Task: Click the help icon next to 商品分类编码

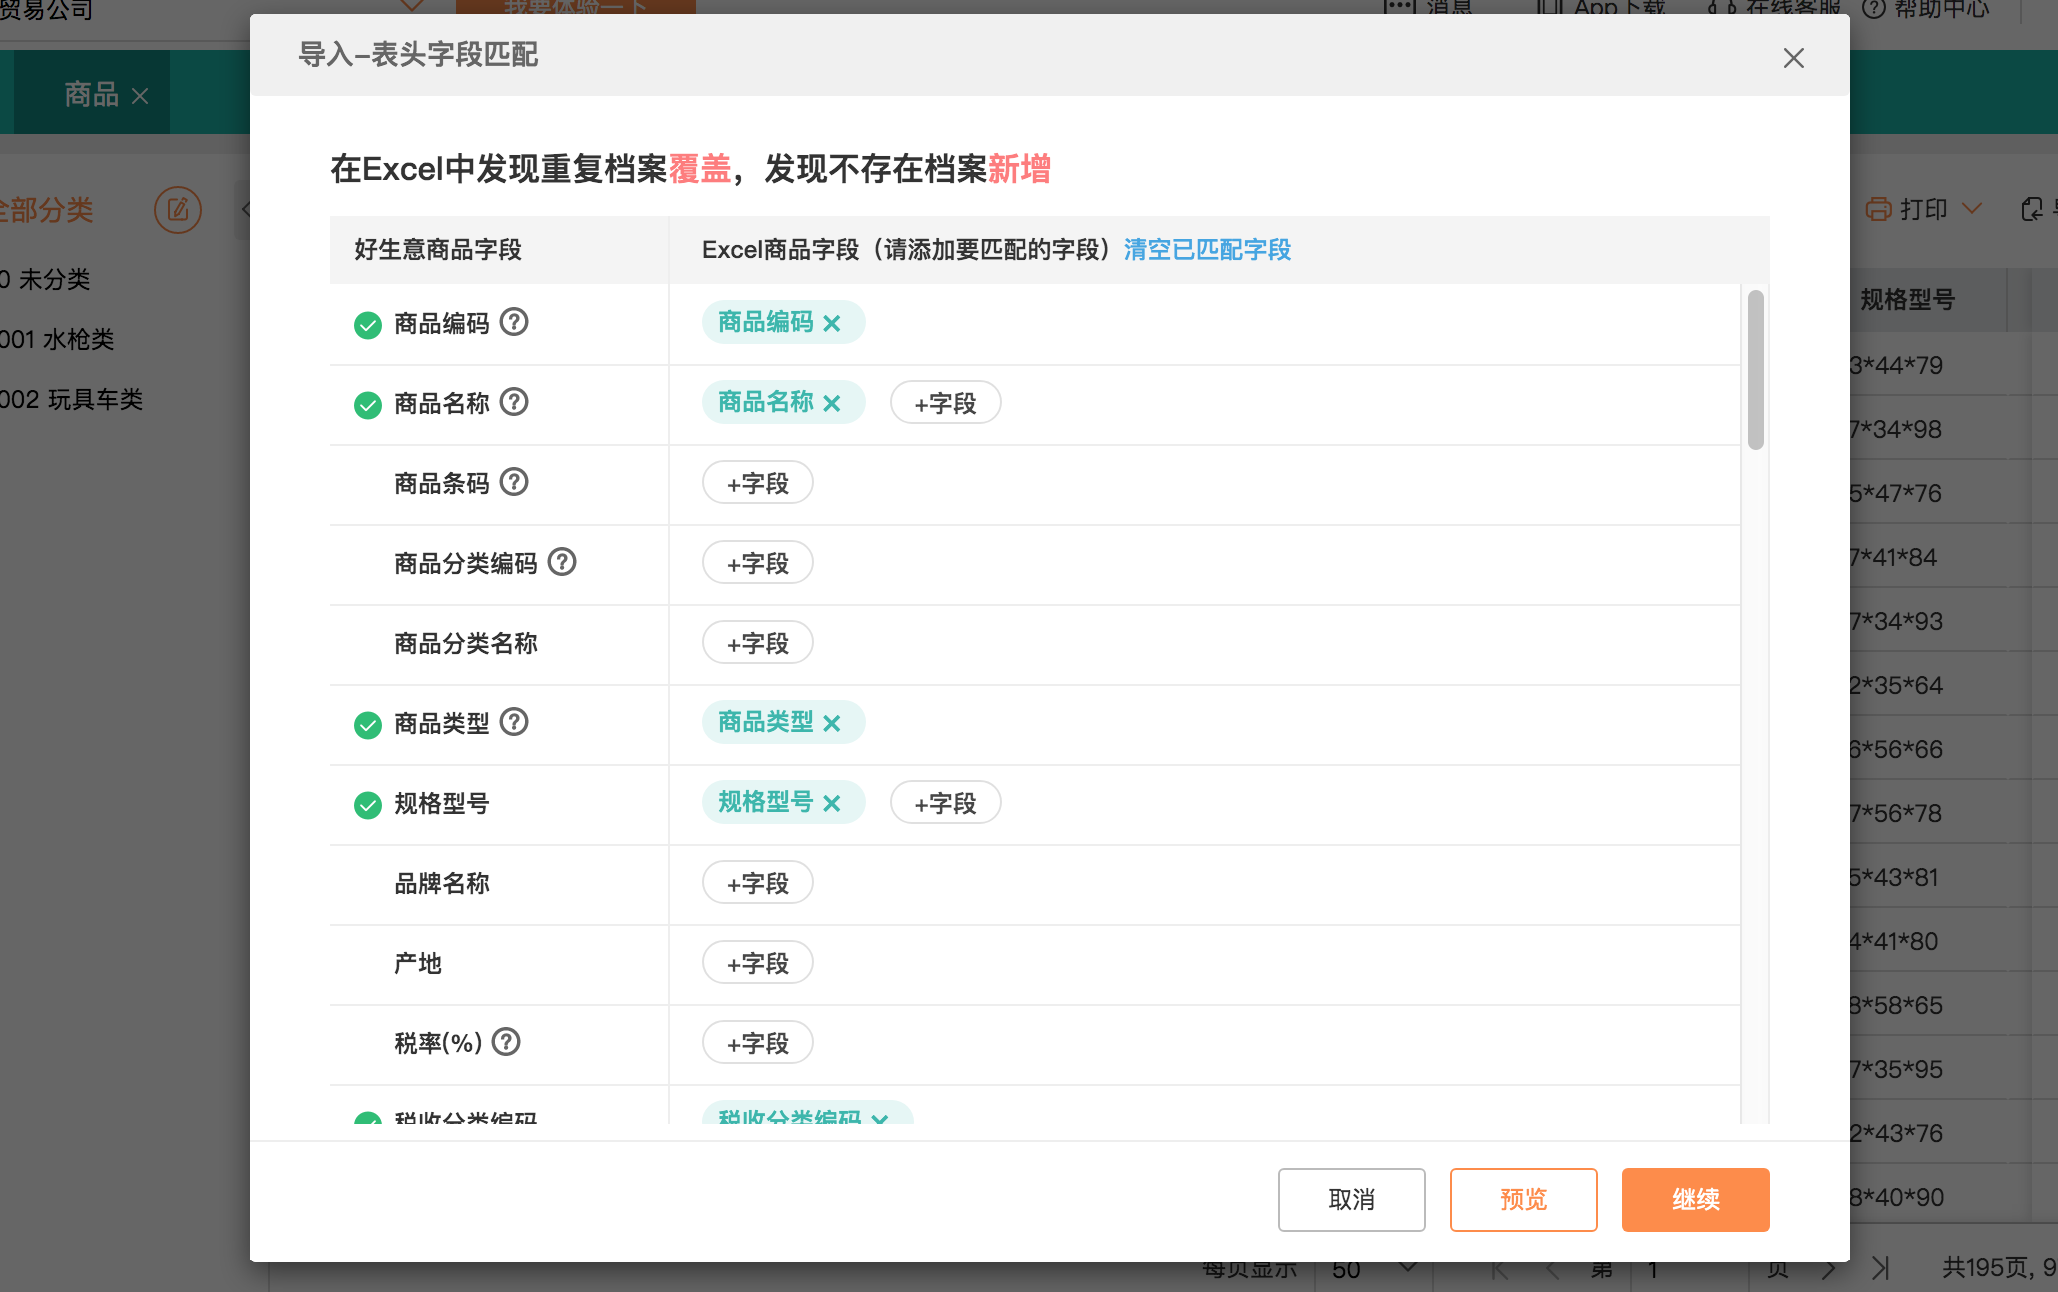Action: (564, 563)
